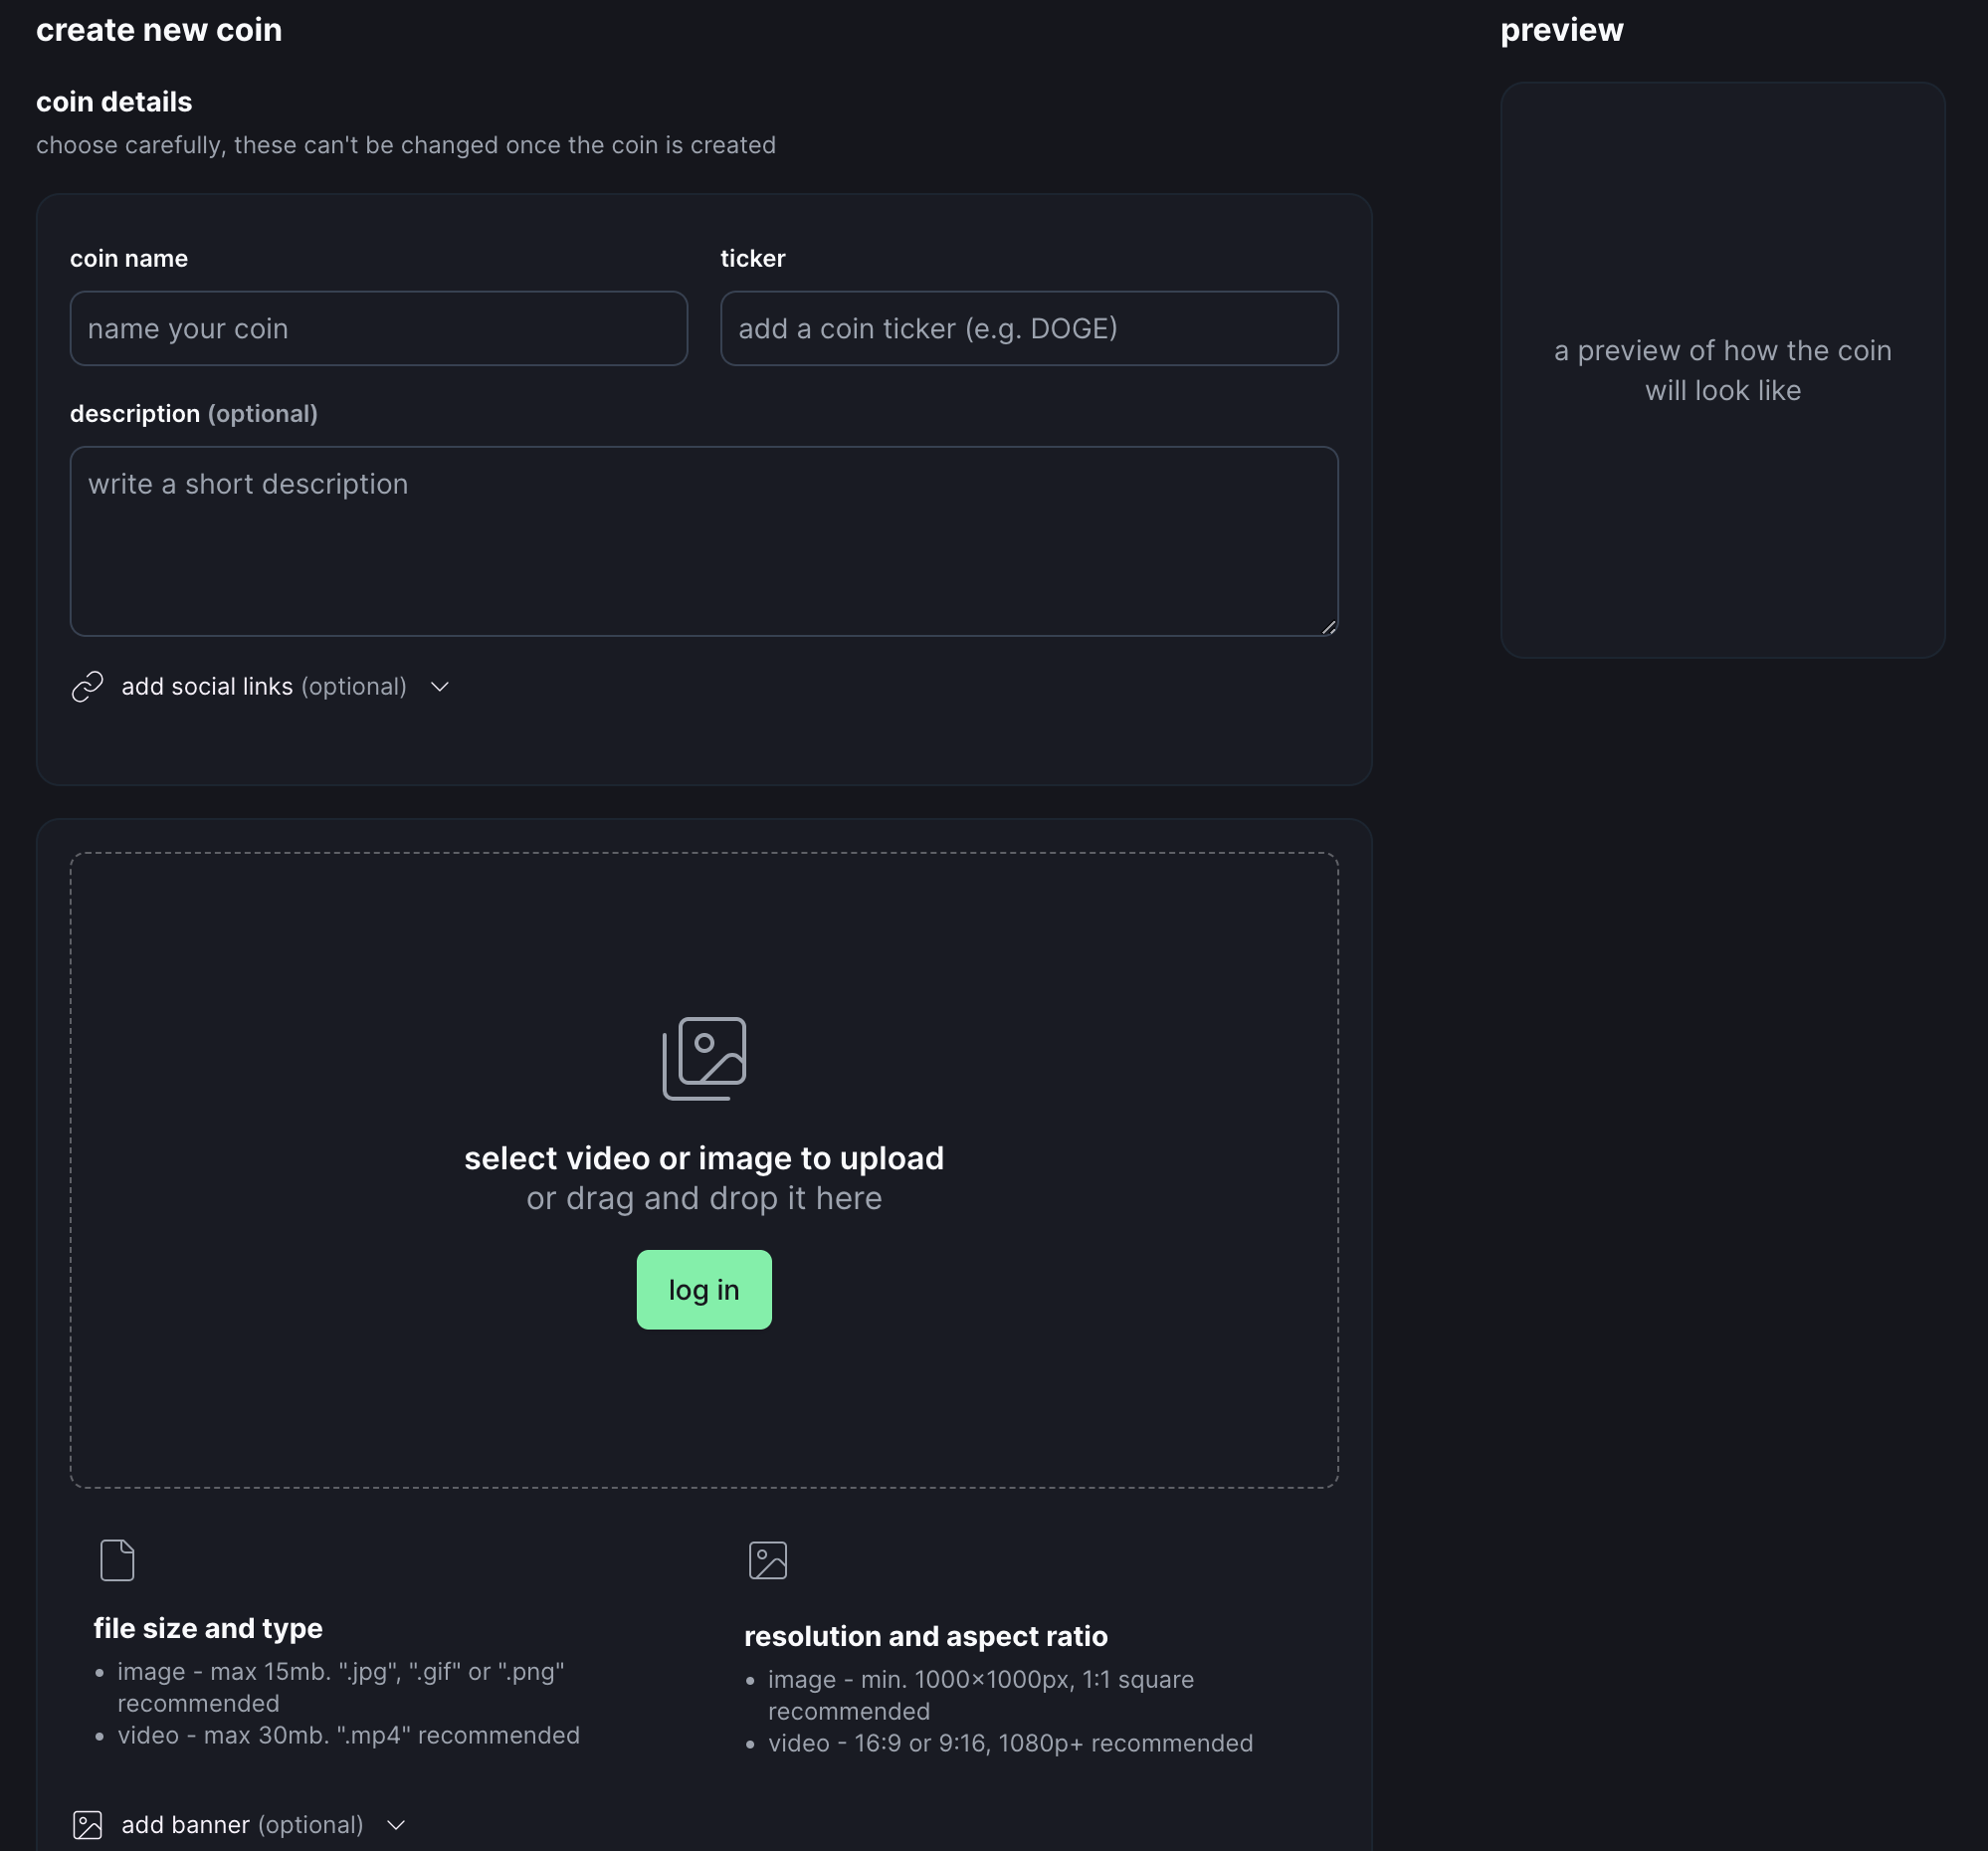Select the picture frame icon inside the upload area
This screenshot has width=1988, height=1851.
[704, 1058]
